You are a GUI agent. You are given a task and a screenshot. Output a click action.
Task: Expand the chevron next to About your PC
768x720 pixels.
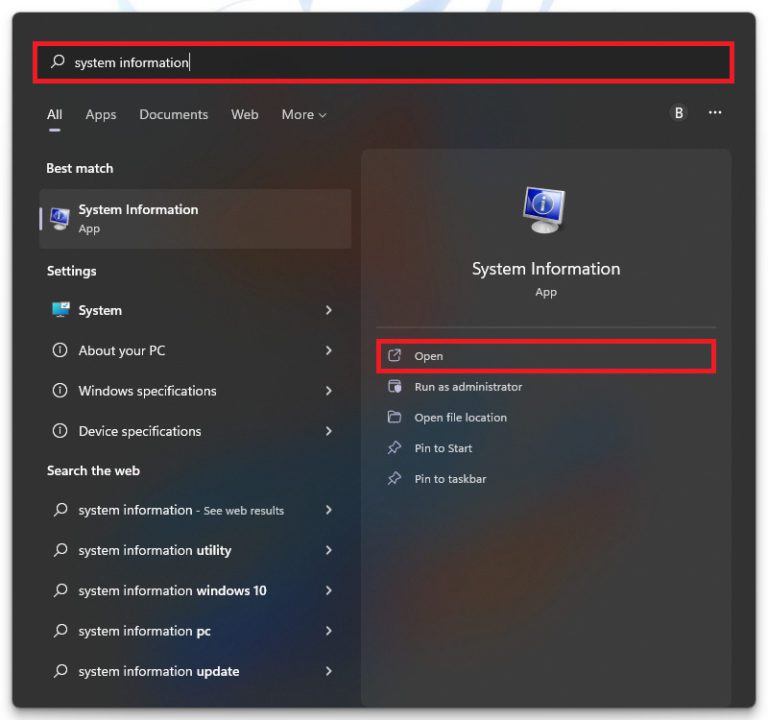pos(328,351)
